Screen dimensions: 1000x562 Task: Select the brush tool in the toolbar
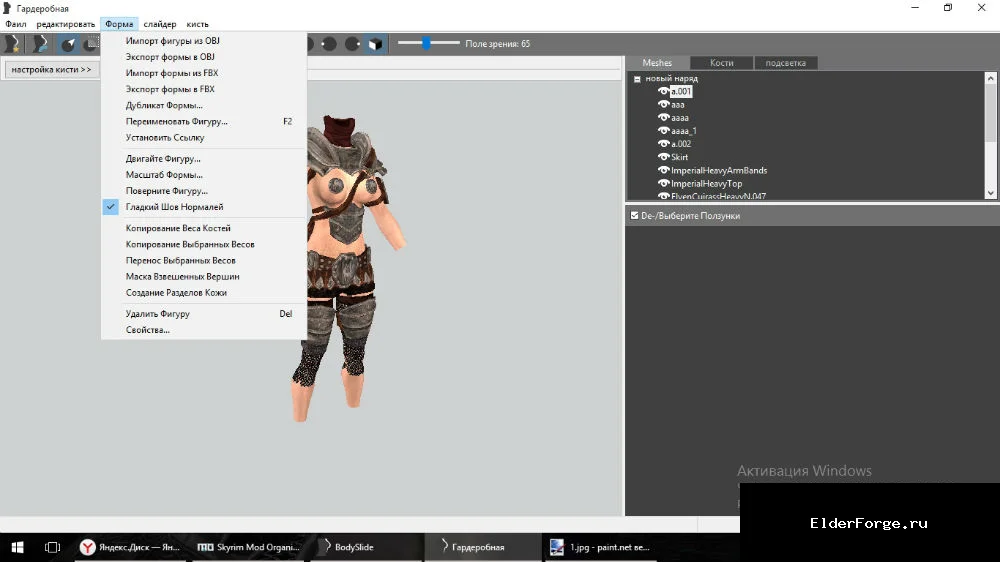click(68, 44)
